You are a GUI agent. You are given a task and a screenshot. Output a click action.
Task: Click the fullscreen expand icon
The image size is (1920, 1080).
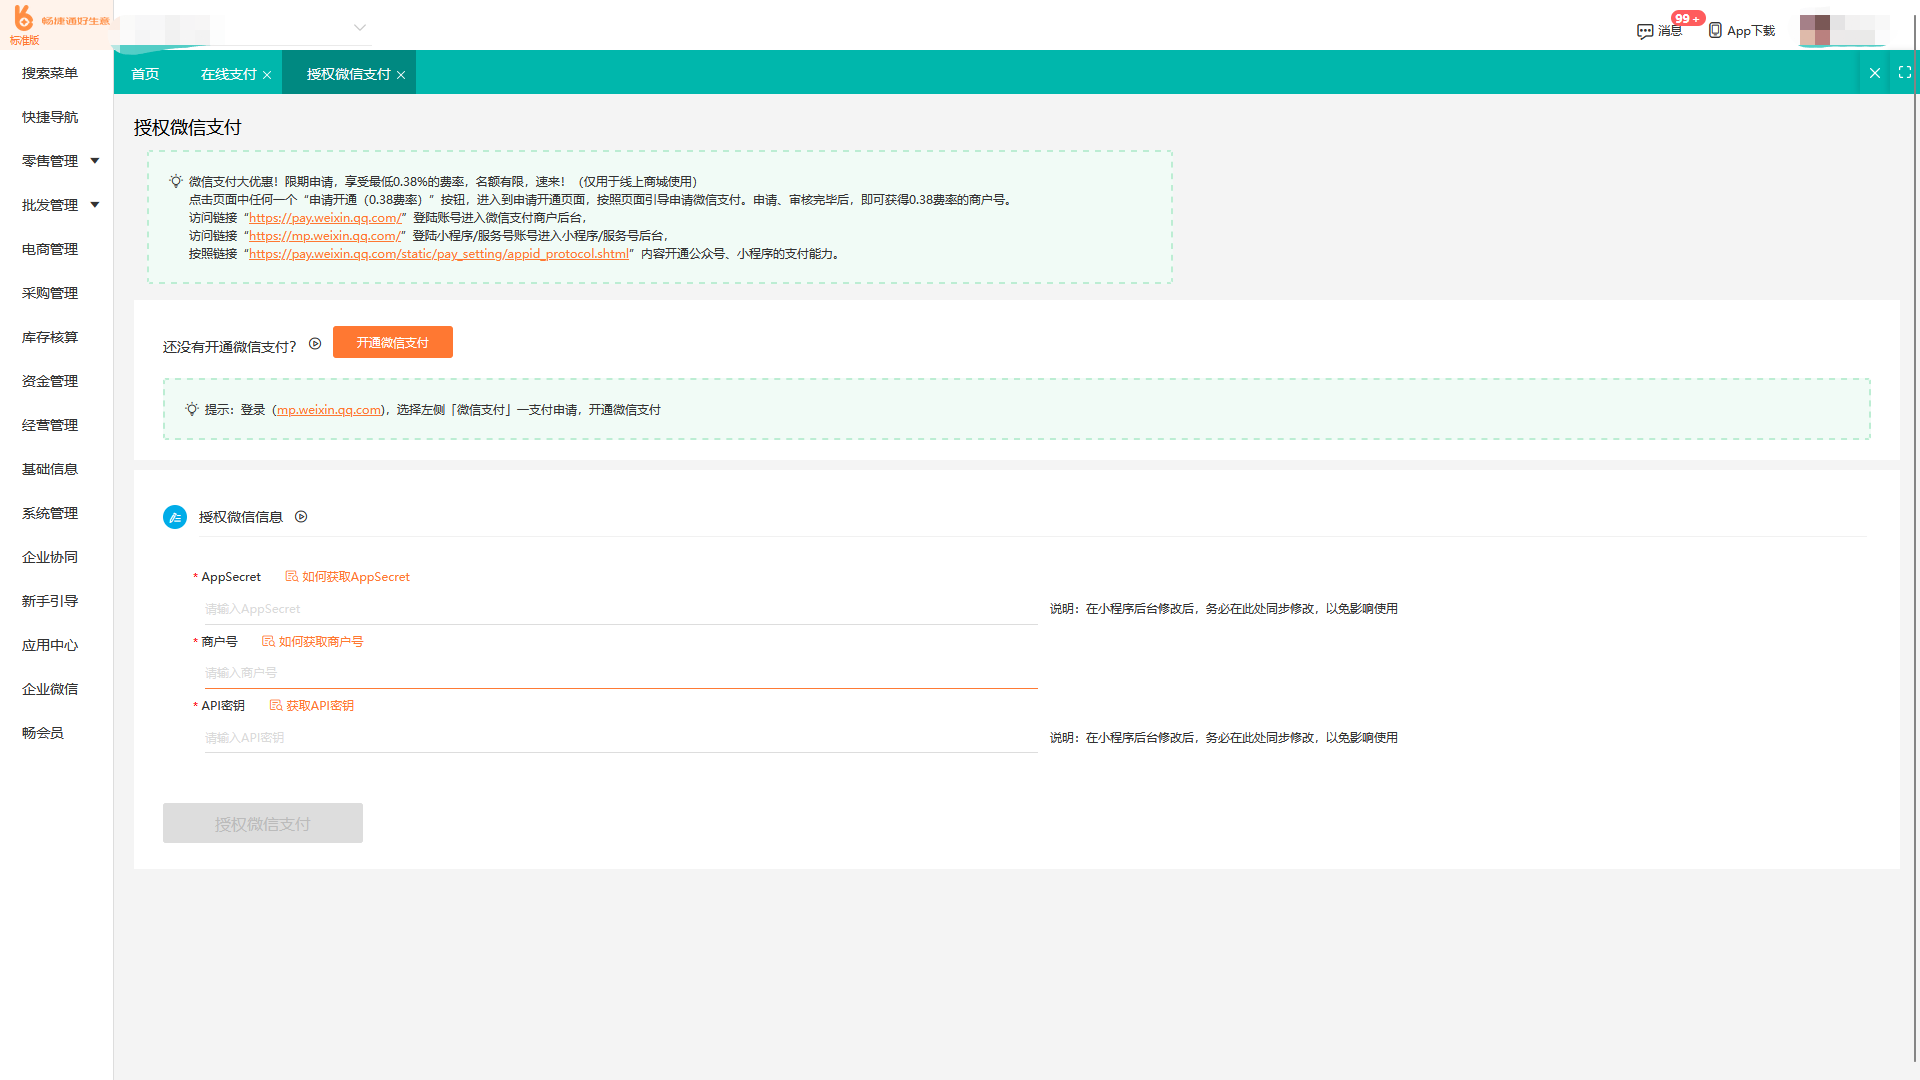click(x=1904, y=73)
